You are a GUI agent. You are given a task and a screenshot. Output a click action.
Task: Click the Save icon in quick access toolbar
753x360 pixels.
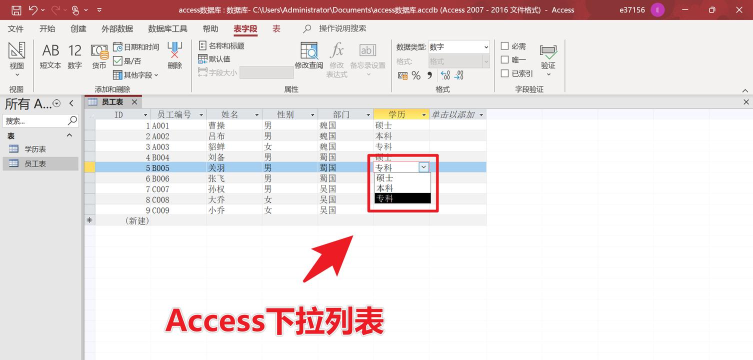16,10
